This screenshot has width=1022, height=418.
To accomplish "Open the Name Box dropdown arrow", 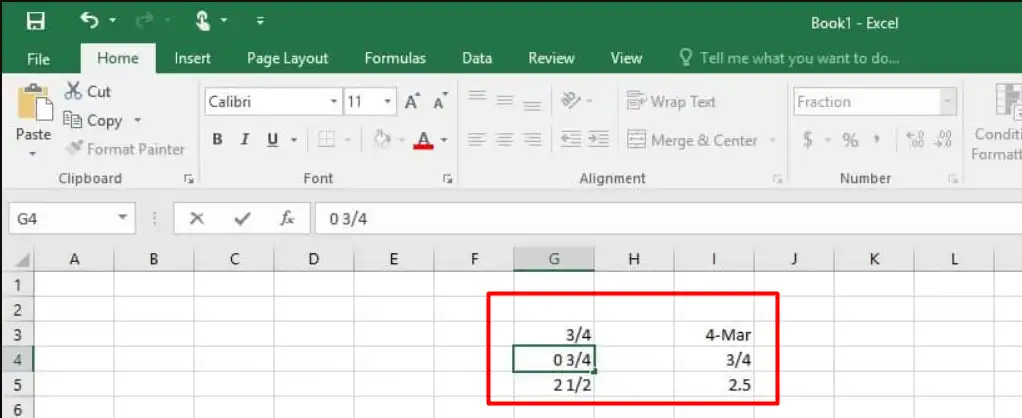I will [x=122, y=218].
